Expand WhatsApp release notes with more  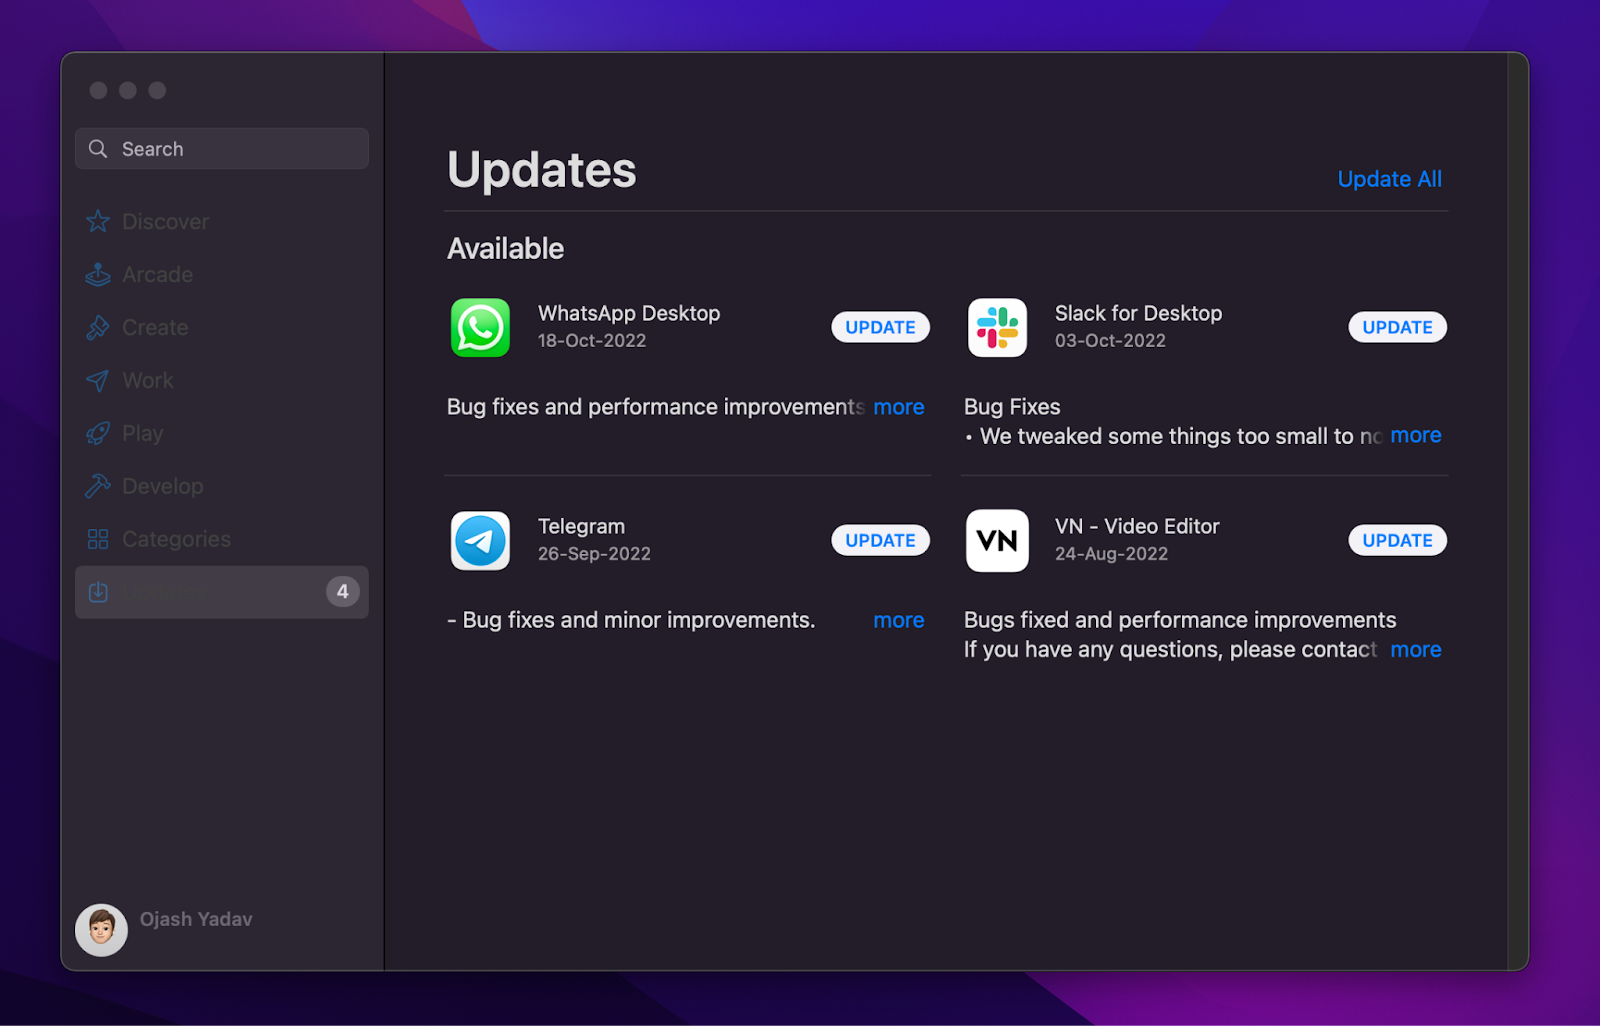pos(898,407)
